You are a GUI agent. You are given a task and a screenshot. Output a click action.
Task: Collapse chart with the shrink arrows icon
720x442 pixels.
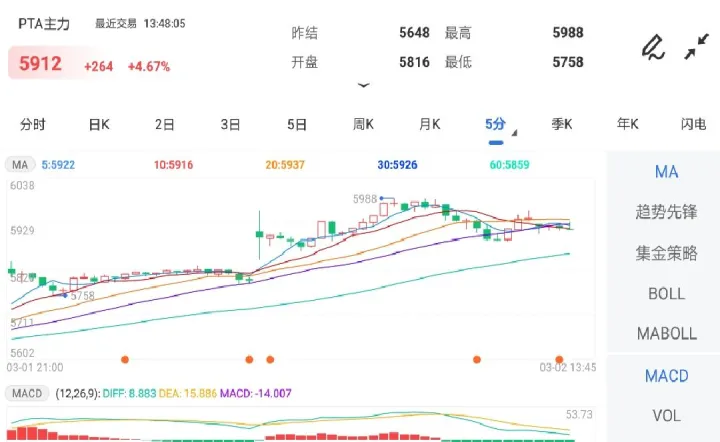pyautogui.click(x=696, y=47)
